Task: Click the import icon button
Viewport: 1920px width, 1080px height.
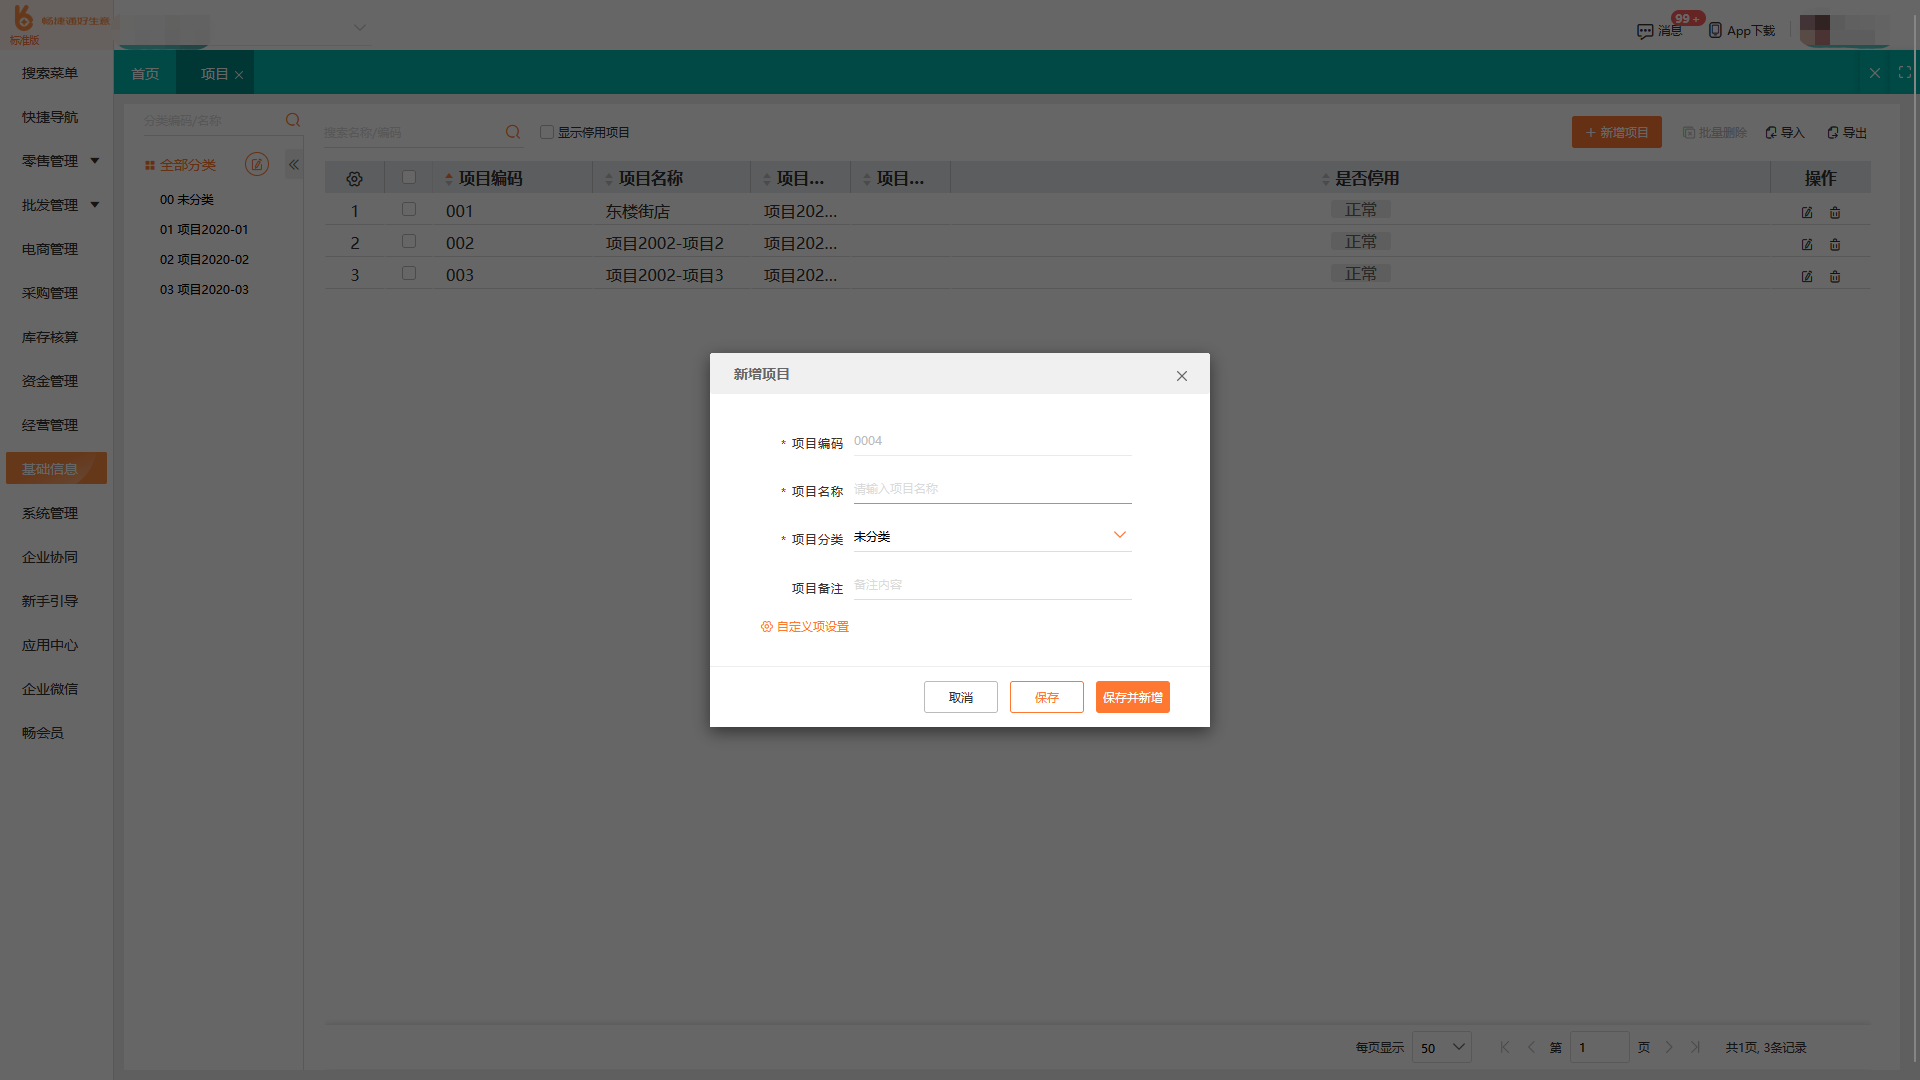Action: [x=1787, y=131]
